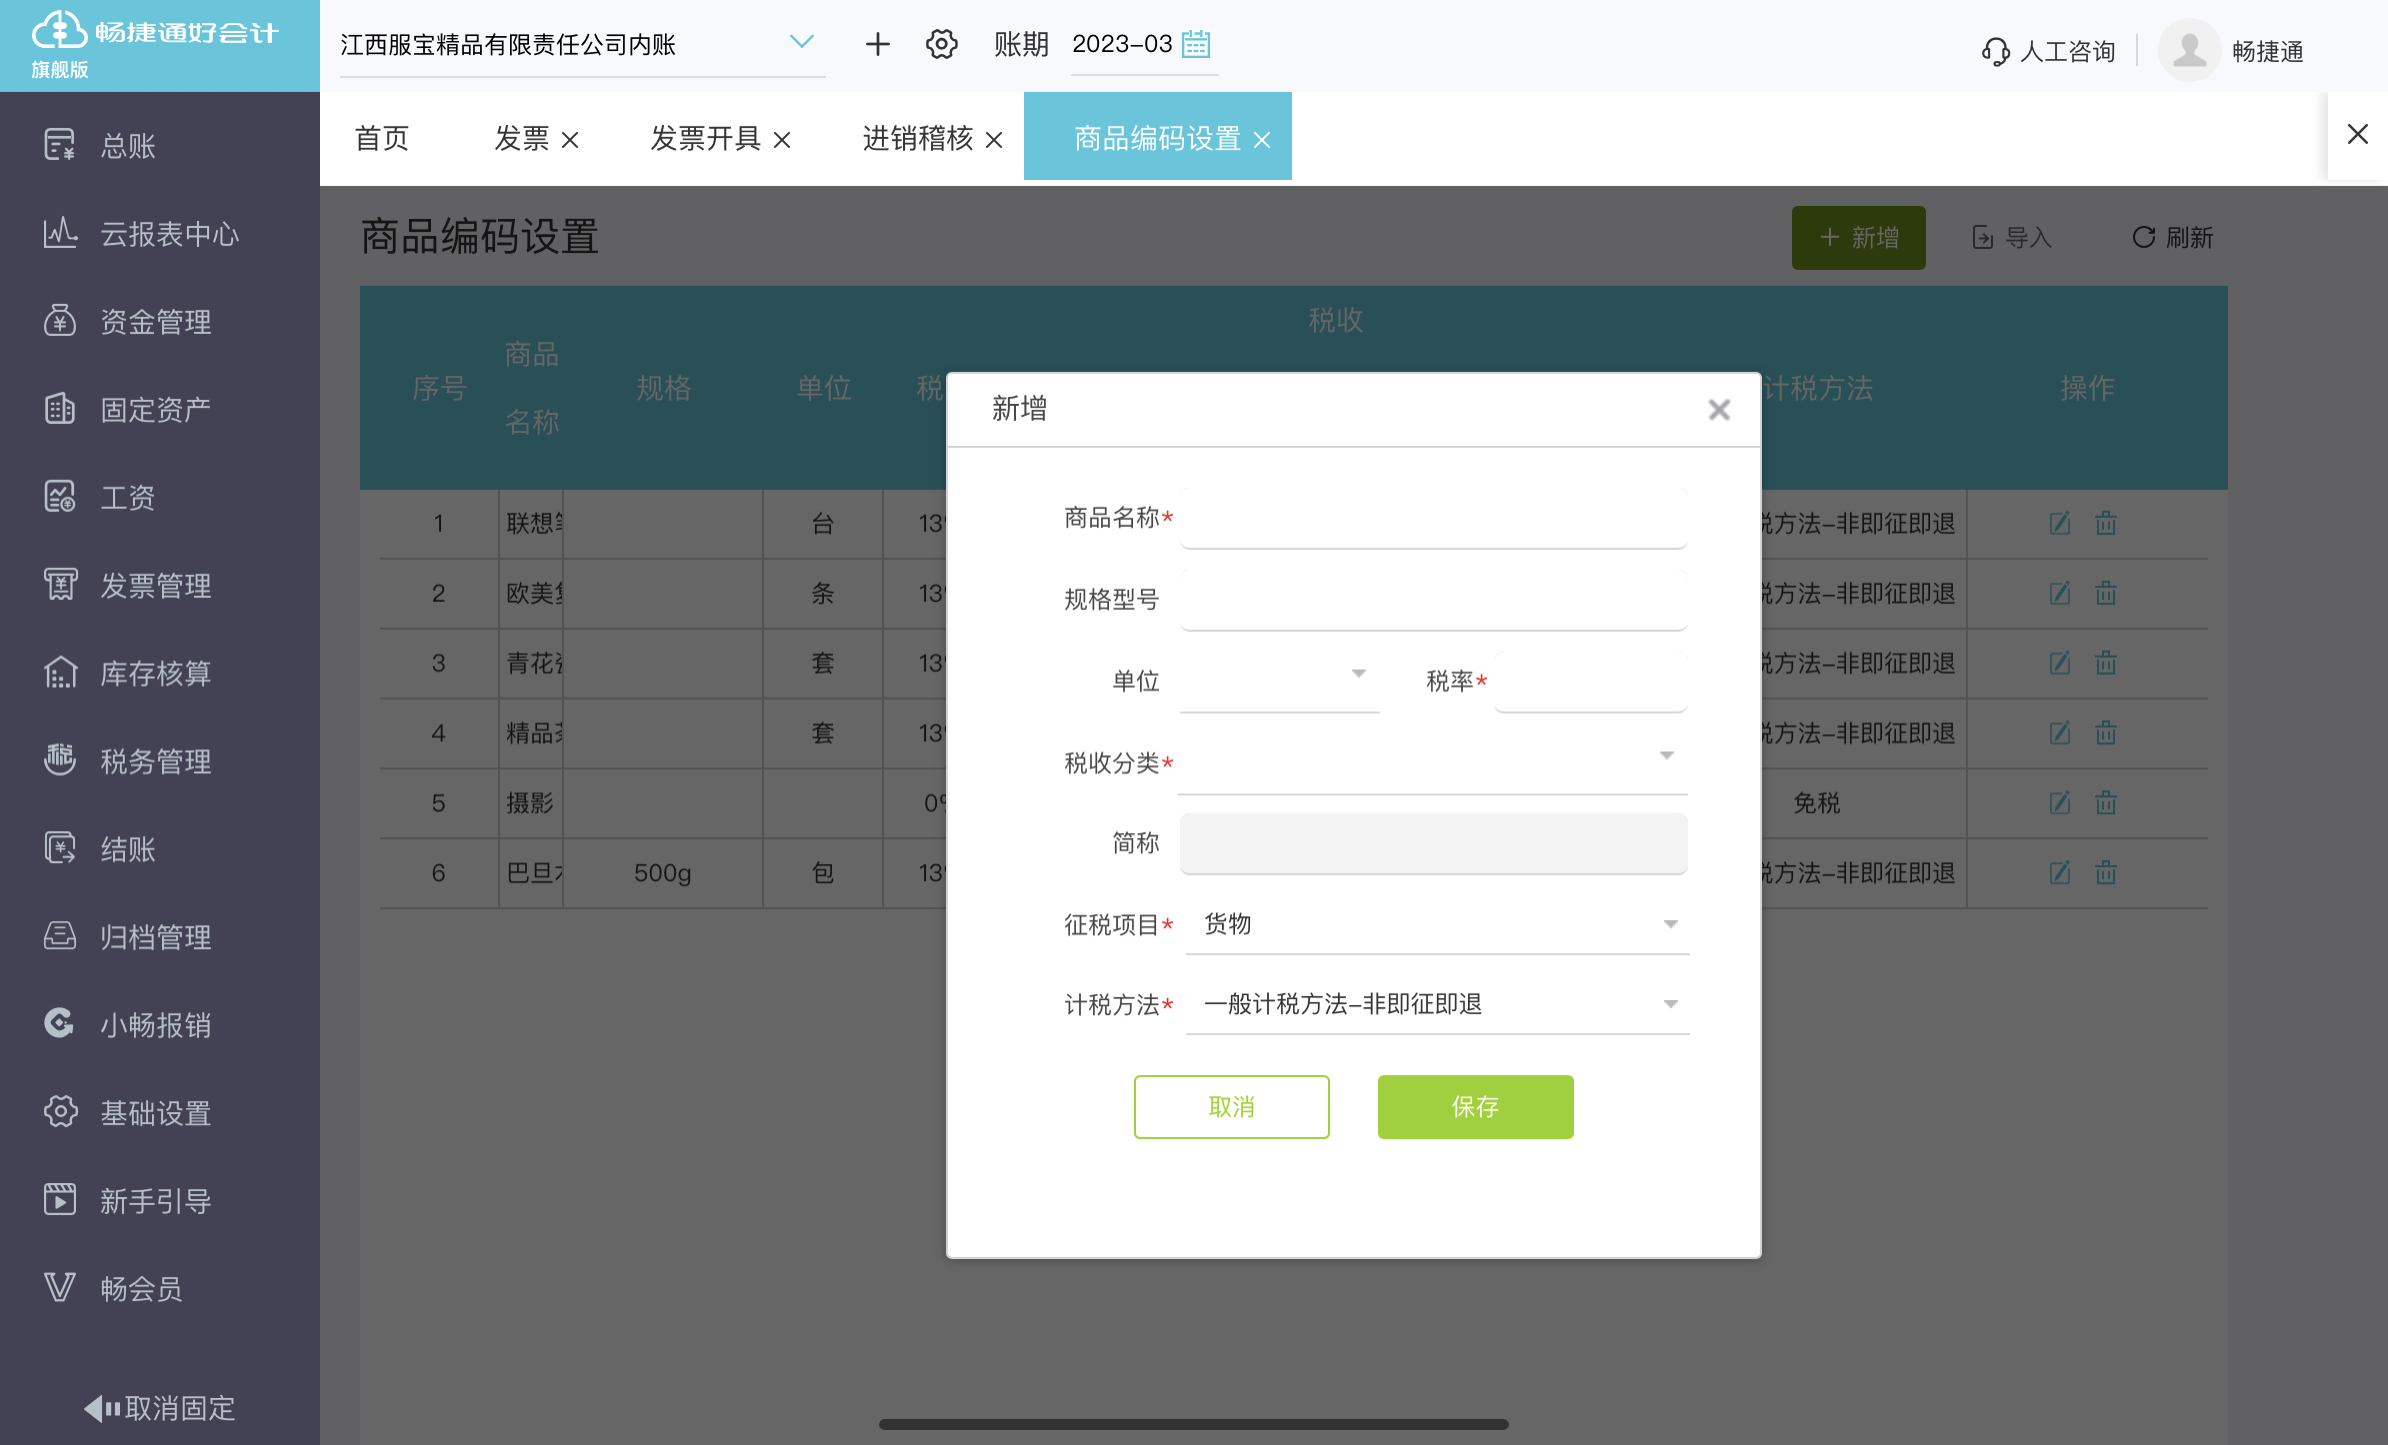Click 取消 button in dialog

pyautogui.click(x=1232, y=1106)
